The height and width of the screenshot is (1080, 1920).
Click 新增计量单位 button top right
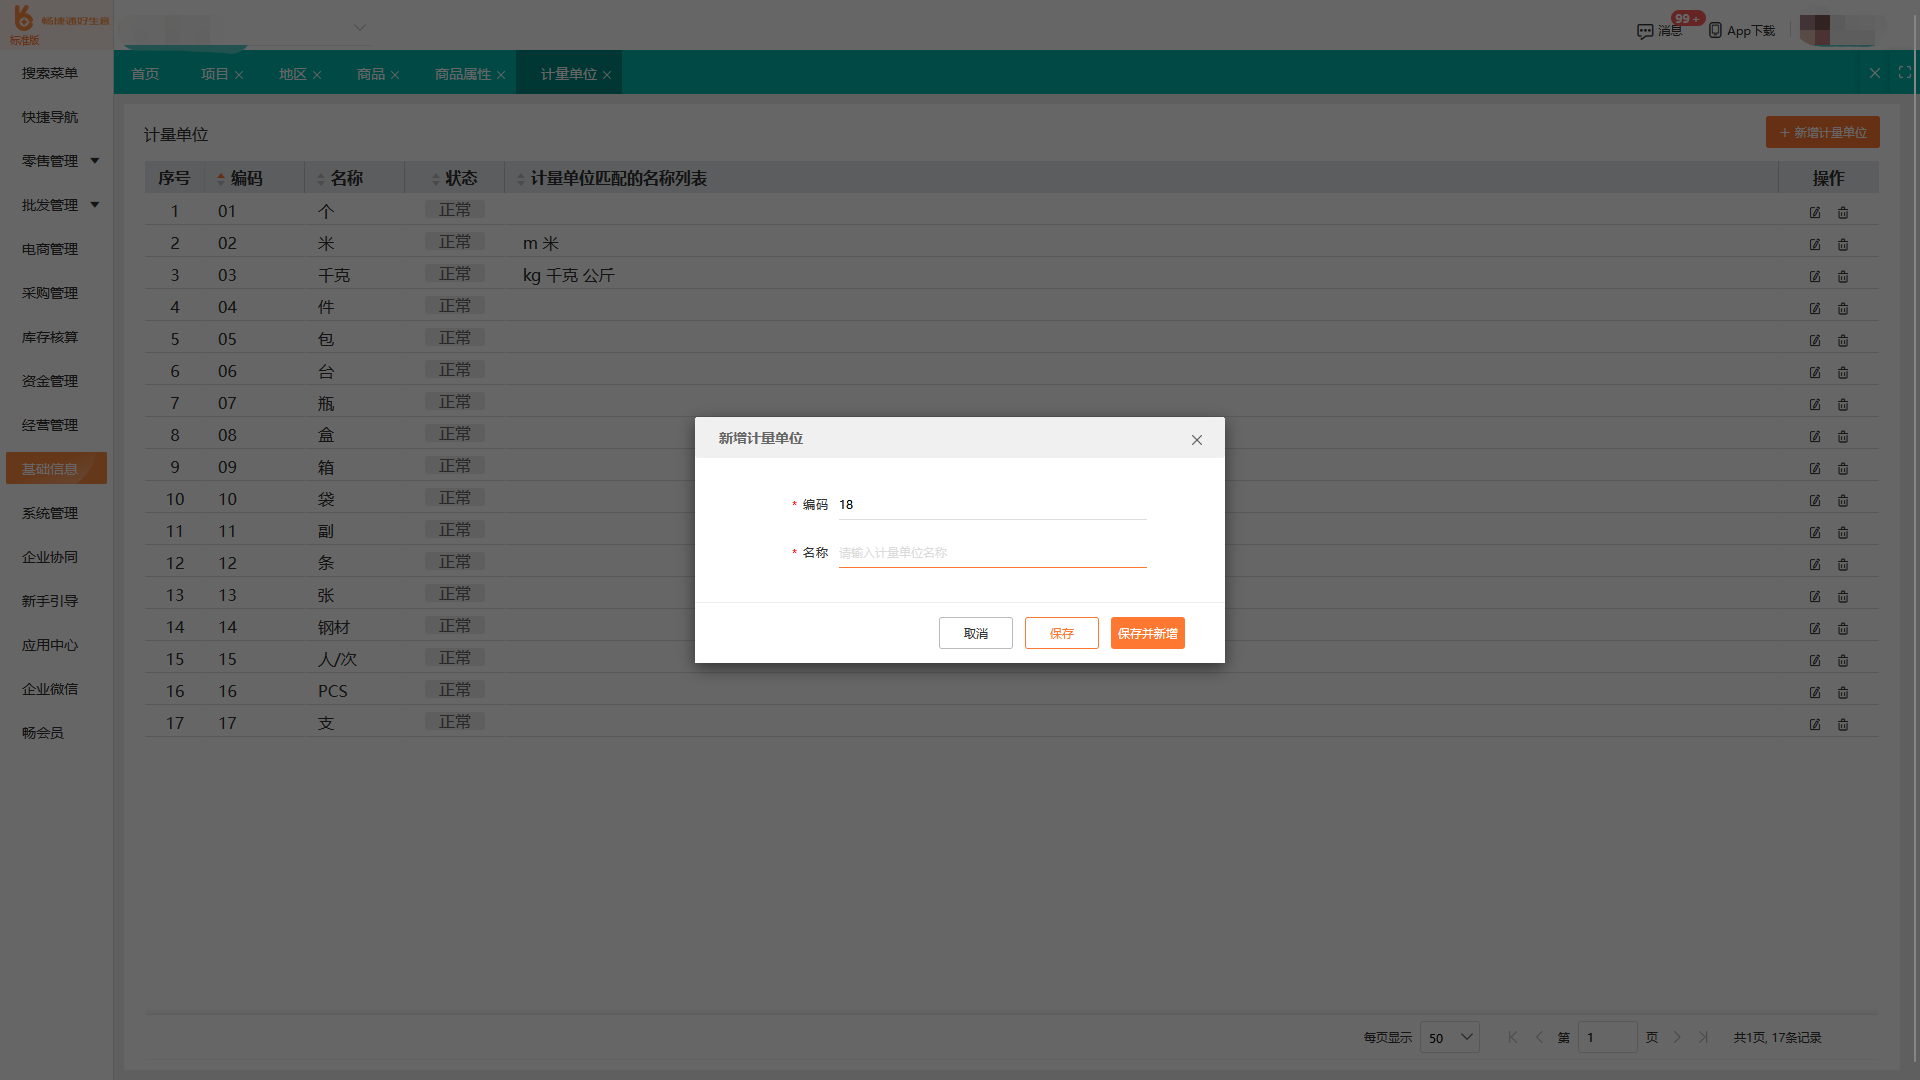click(x=1822, y=132)
